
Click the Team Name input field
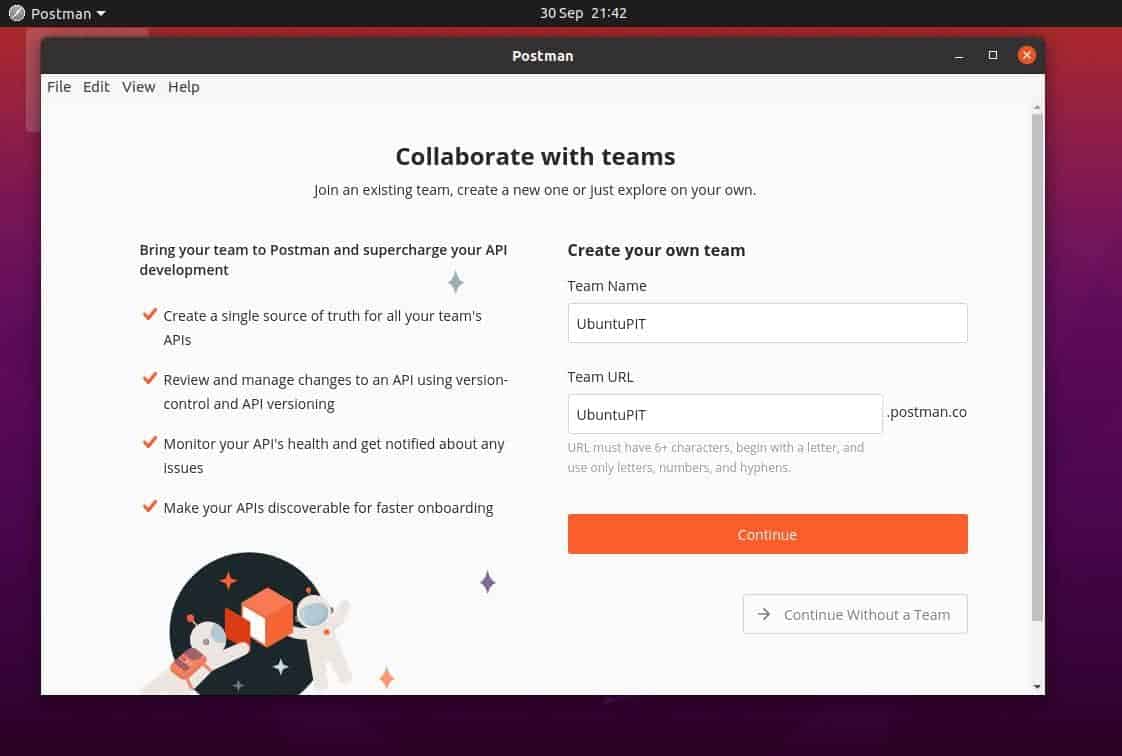tap(767, 323)
